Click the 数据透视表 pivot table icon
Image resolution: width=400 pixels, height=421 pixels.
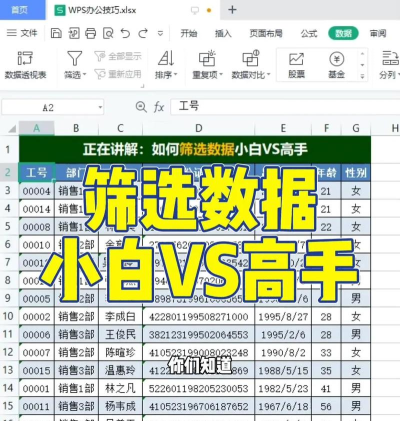pos(25,58)
